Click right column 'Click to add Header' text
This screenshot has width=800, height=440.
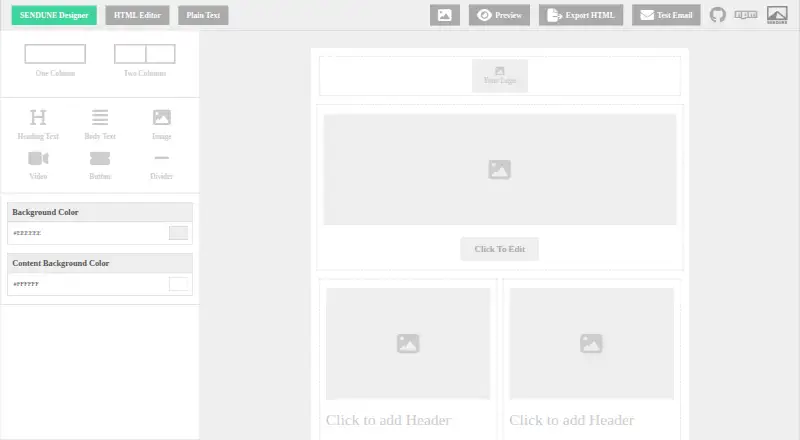point(572,420)
